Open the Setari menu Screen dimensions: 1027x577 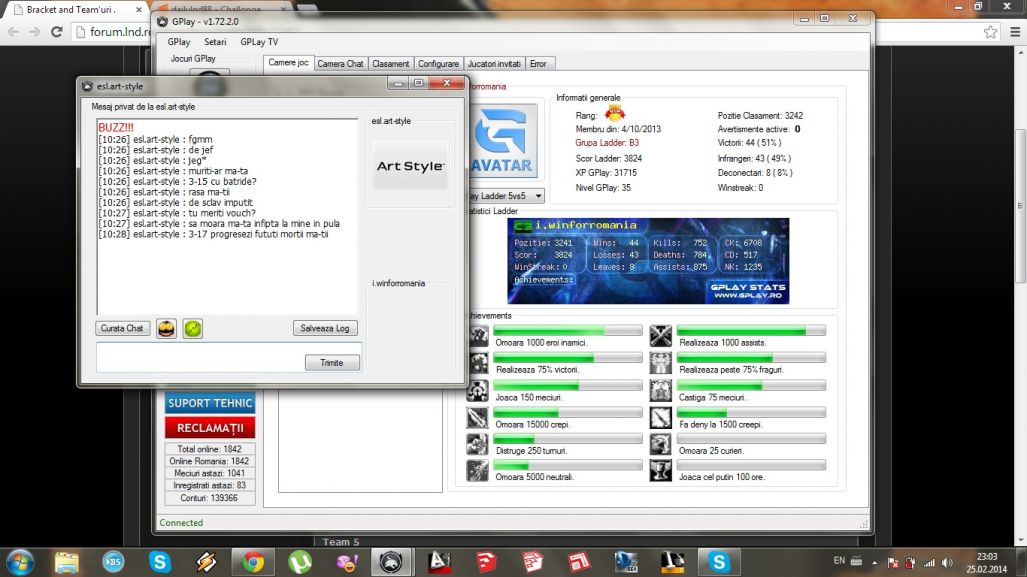pos(215,42)
